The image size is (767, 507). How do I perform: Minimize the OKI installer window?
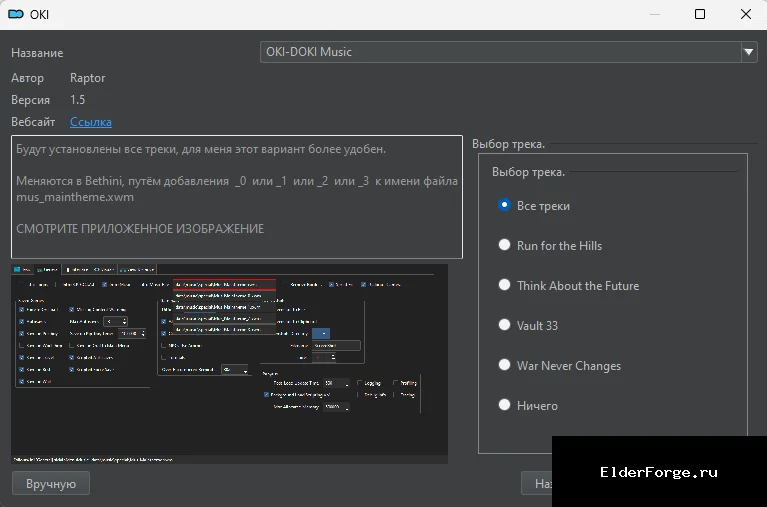(655, 14)
